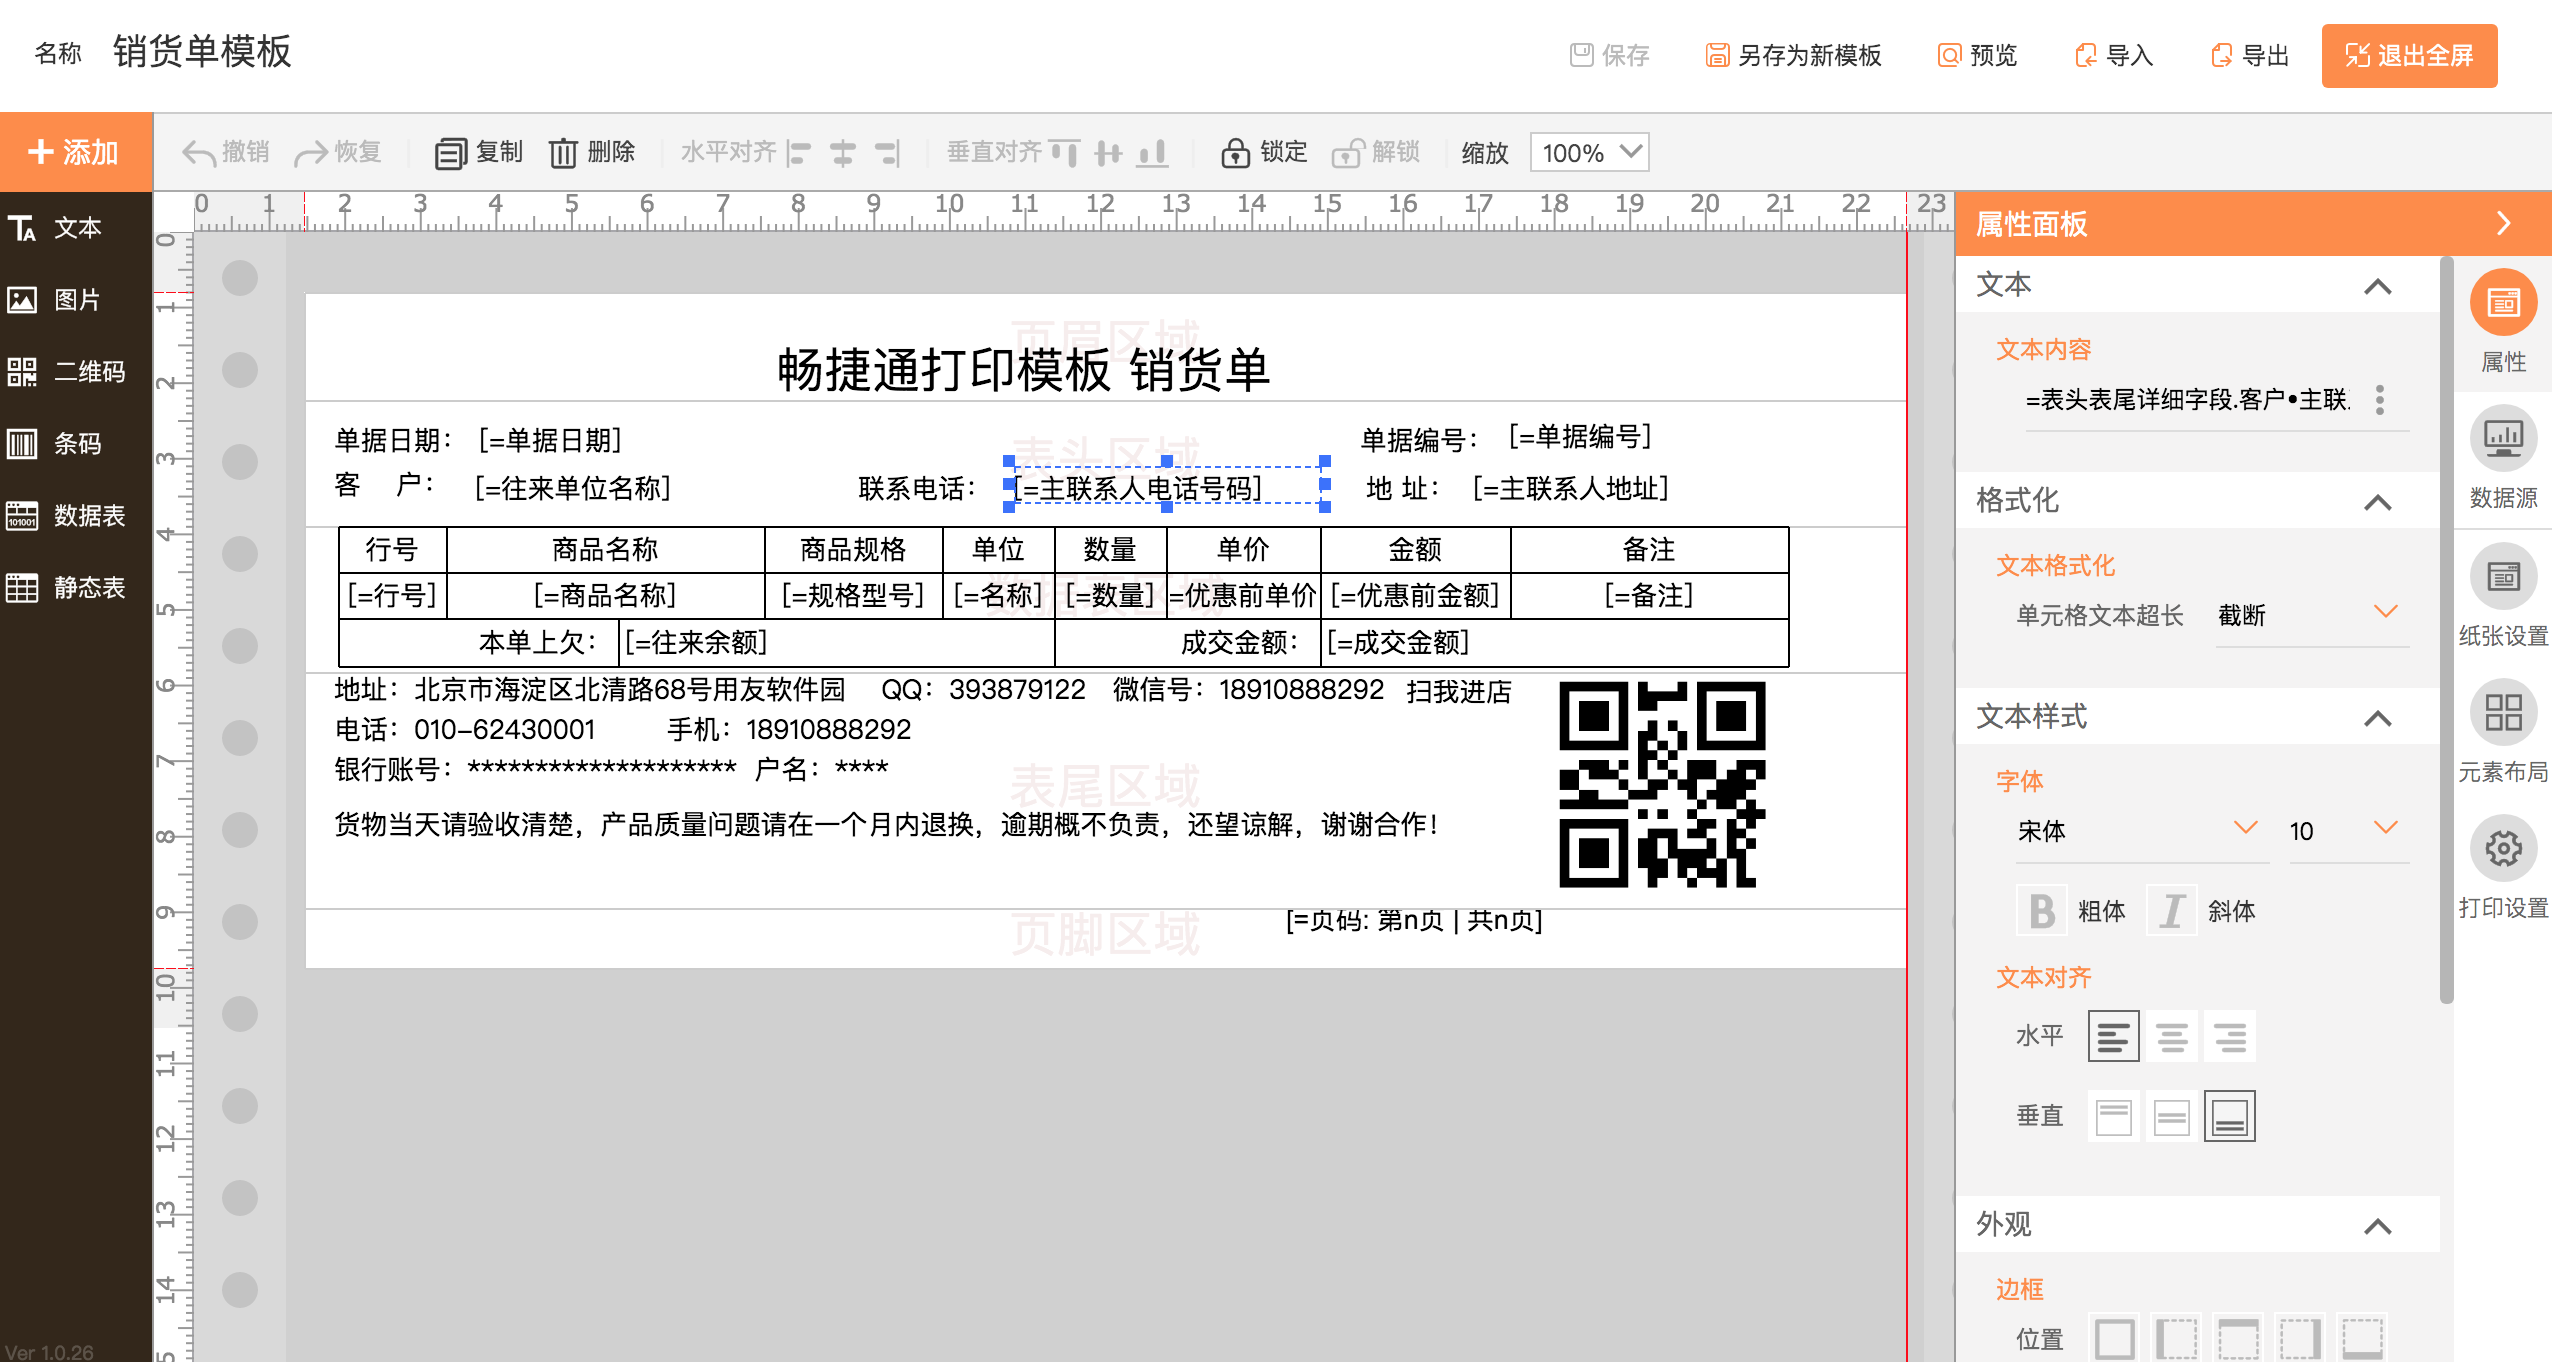
Task: Click the 斜体 italic formatting icon
Action: [x=2169, y=911]
